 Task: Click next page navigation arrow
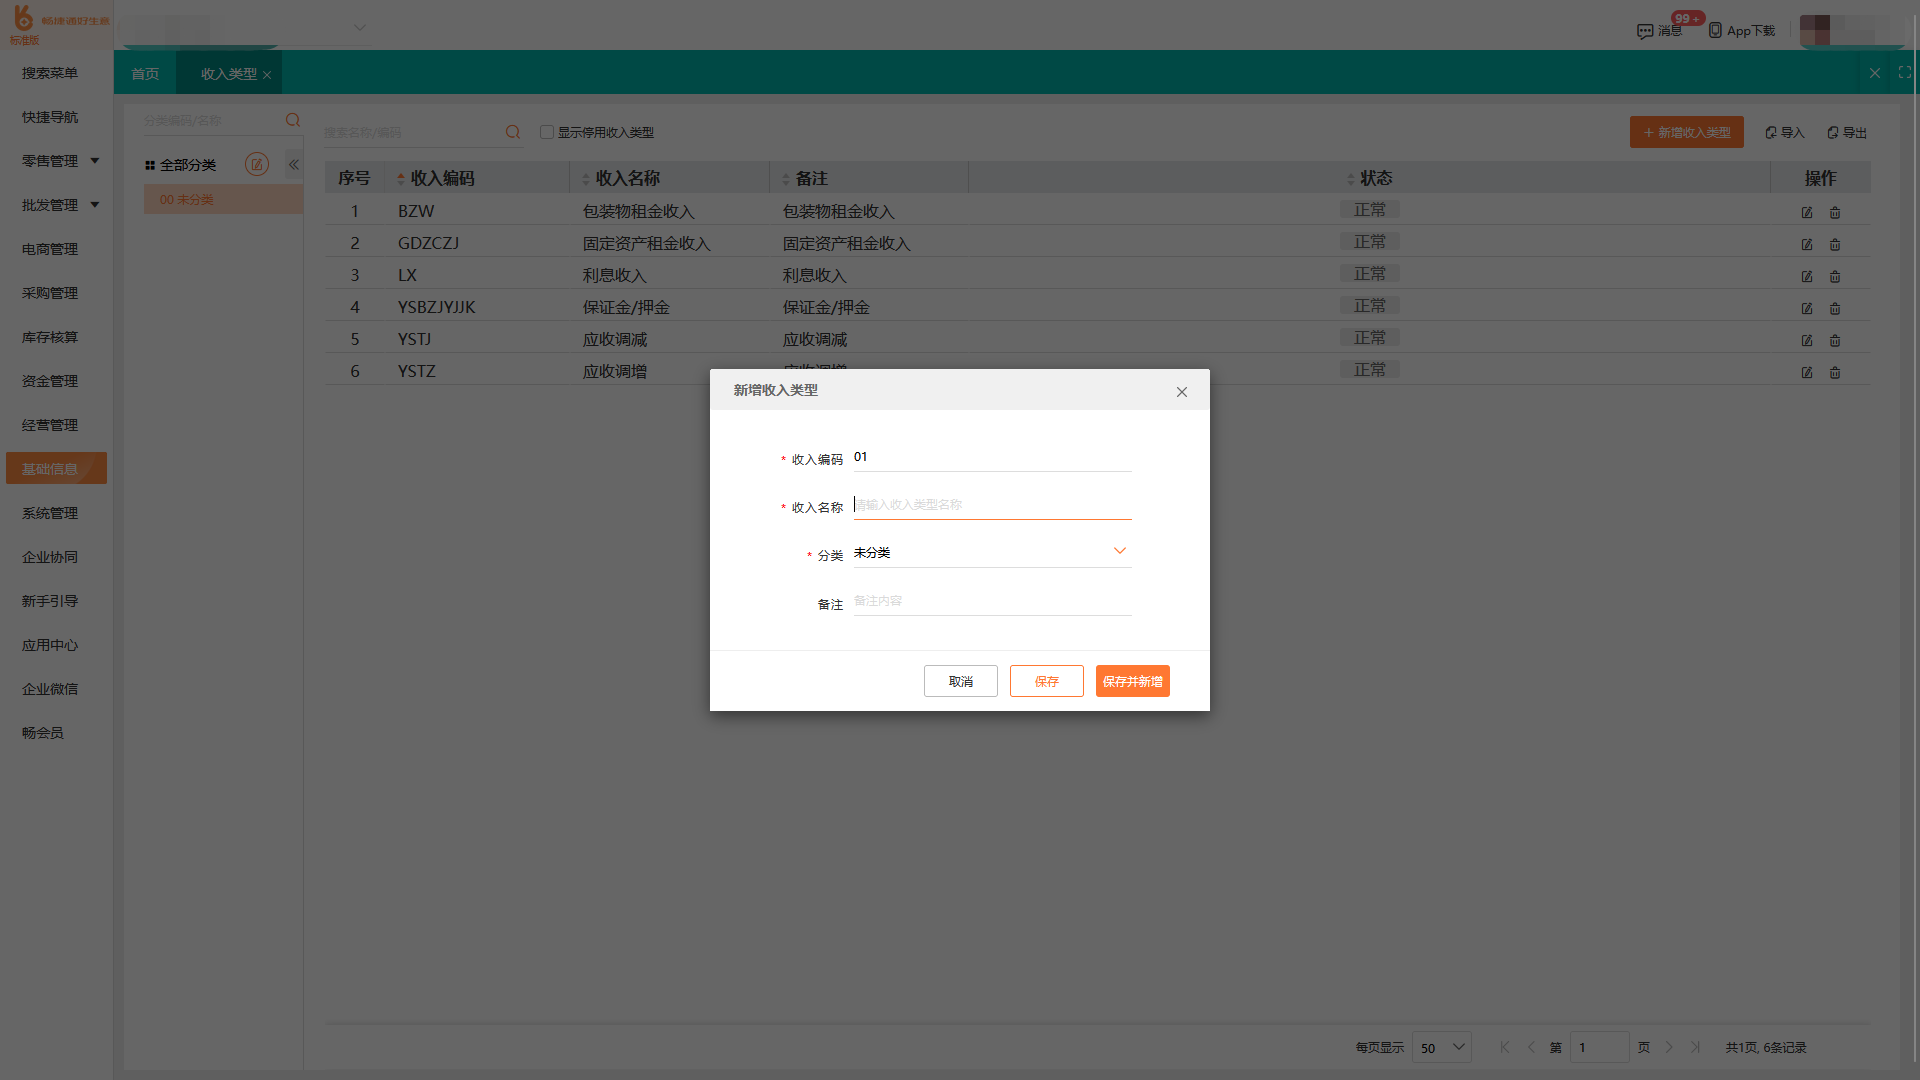[x=1668, y=1047]
